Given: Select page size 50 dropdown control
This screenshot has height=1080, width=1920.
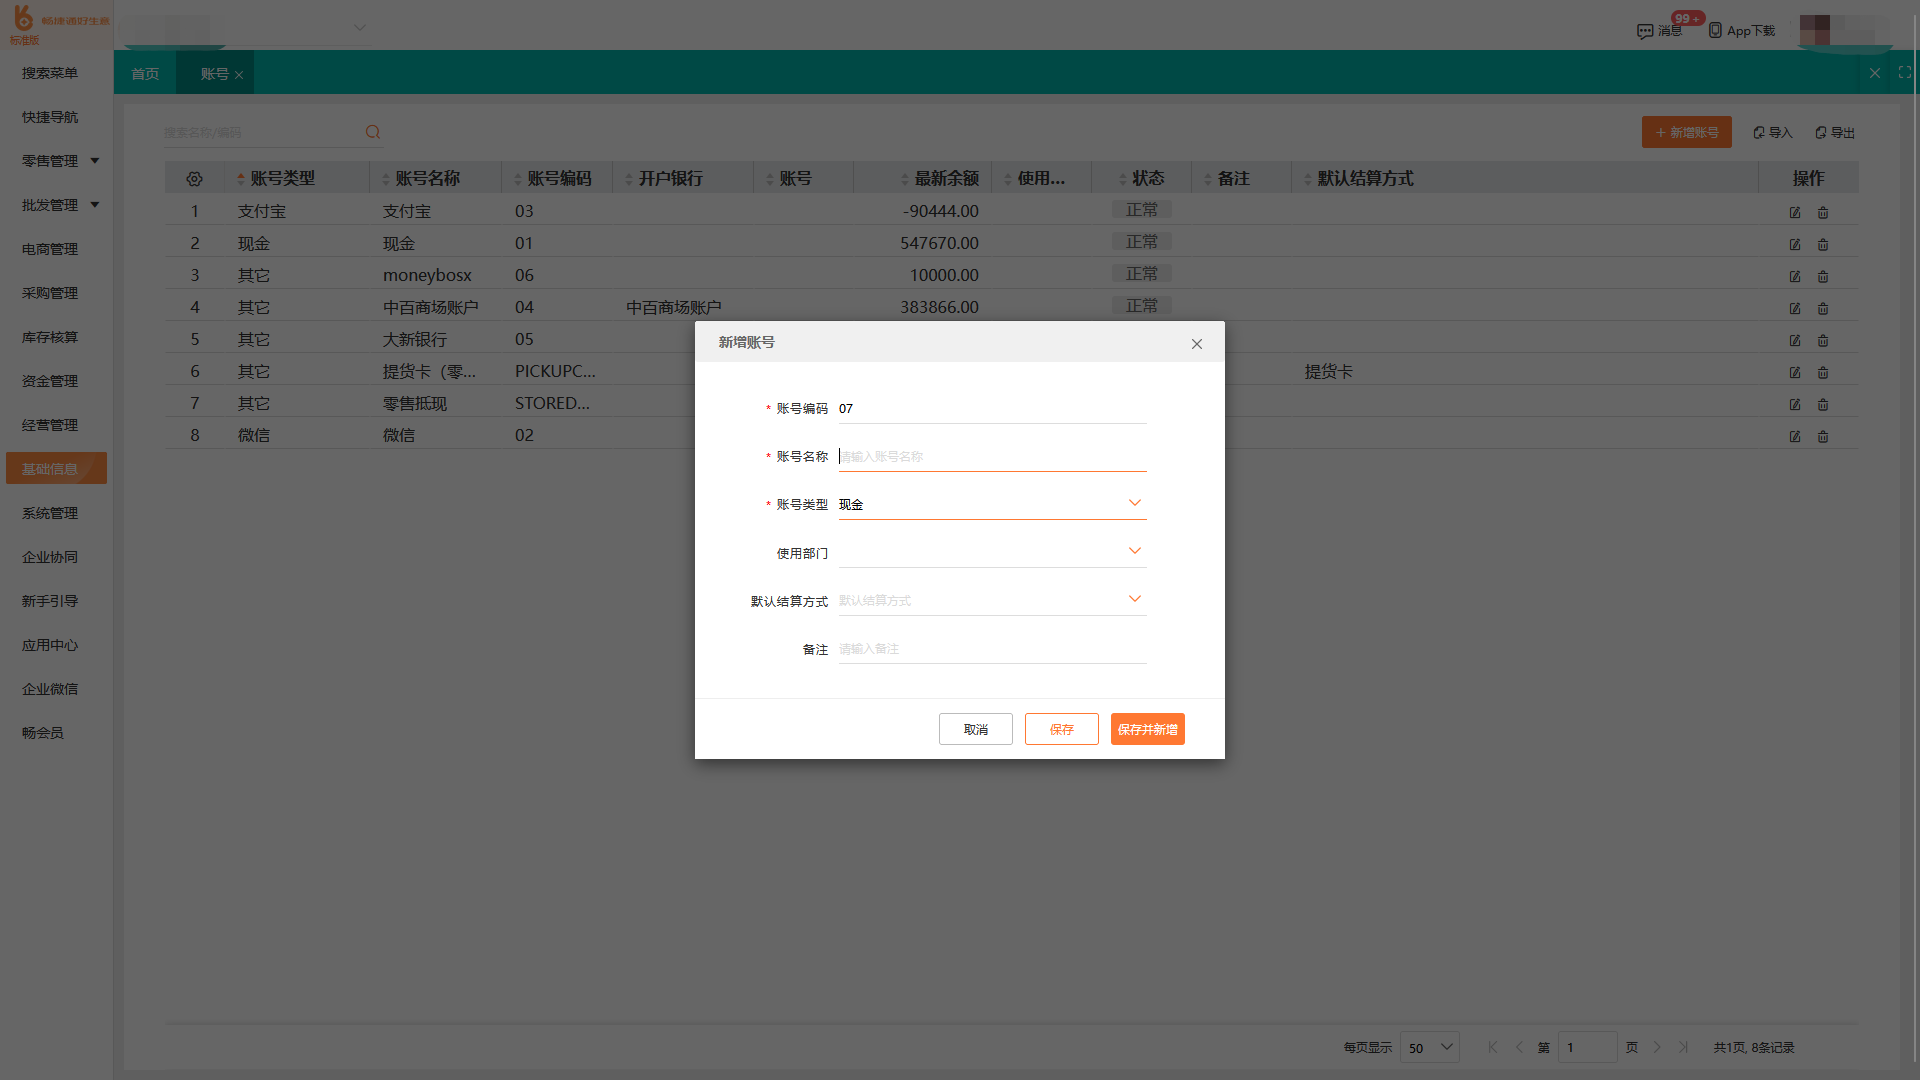Looking at the screenshot, I should (1428, 1047).
